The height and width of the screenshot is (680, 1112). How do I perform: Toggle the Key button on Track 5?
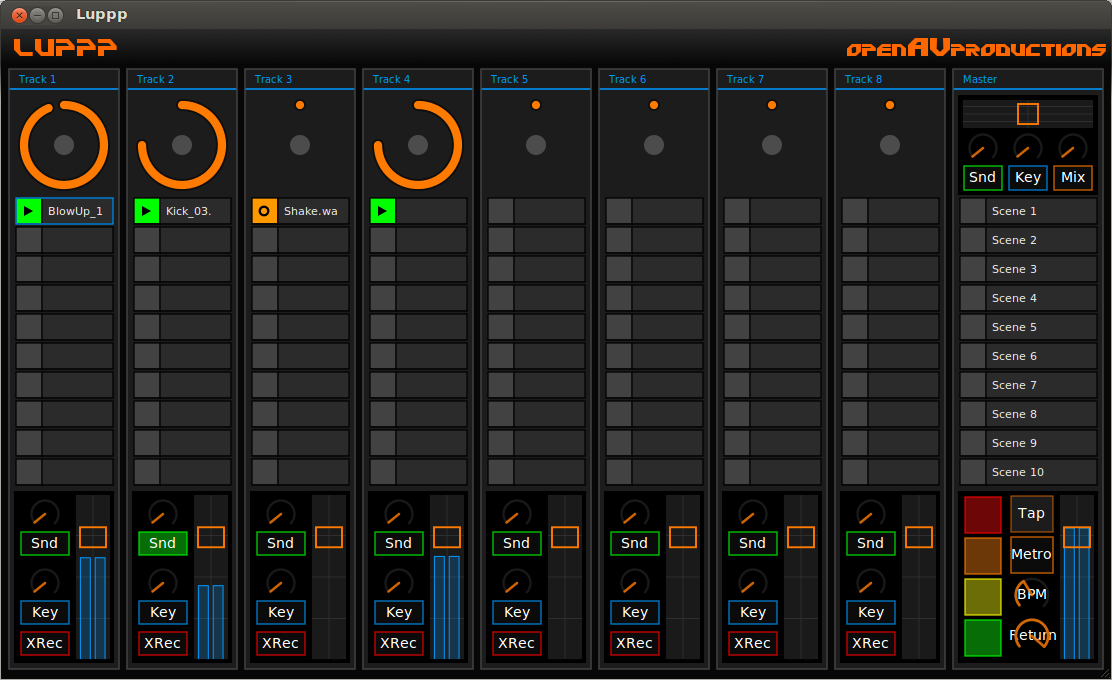(517, 612)
